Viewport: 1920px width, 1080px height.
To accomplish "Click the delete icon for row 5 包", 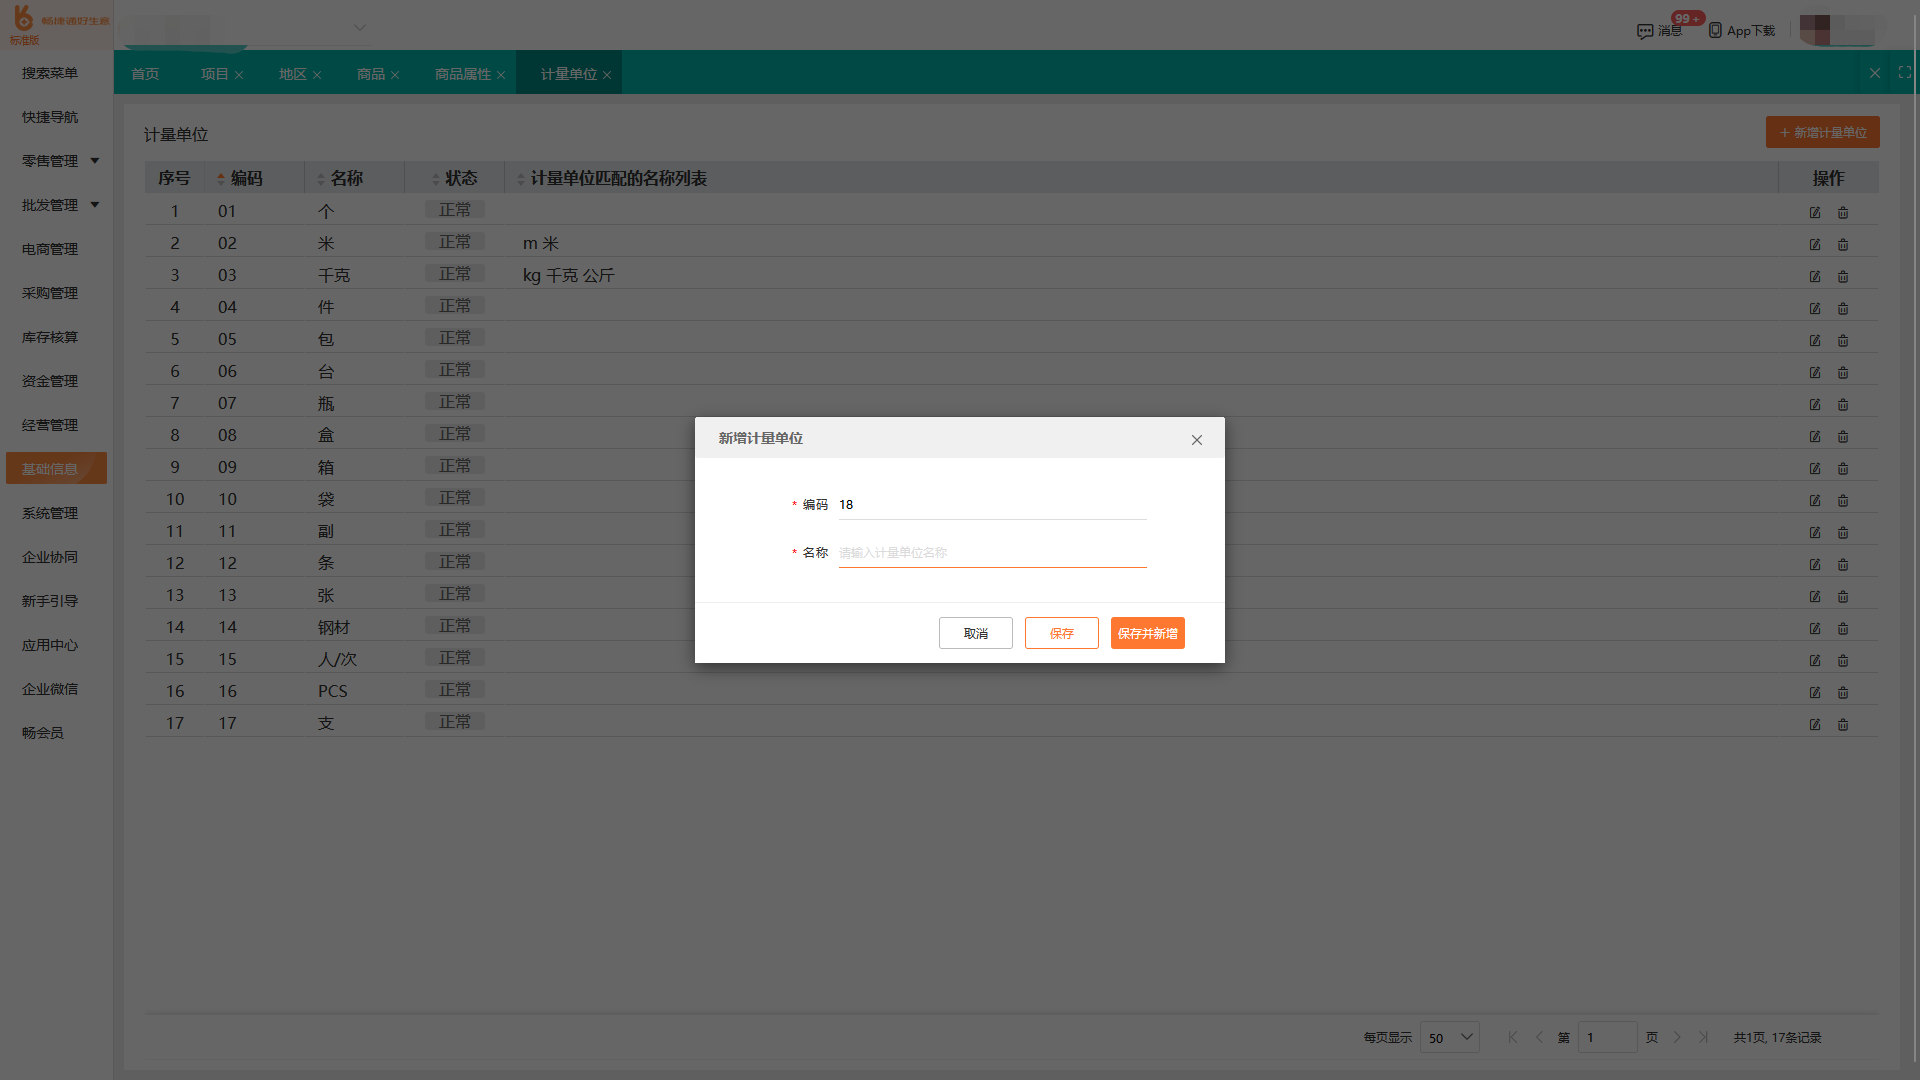I will coord(1844,340).
